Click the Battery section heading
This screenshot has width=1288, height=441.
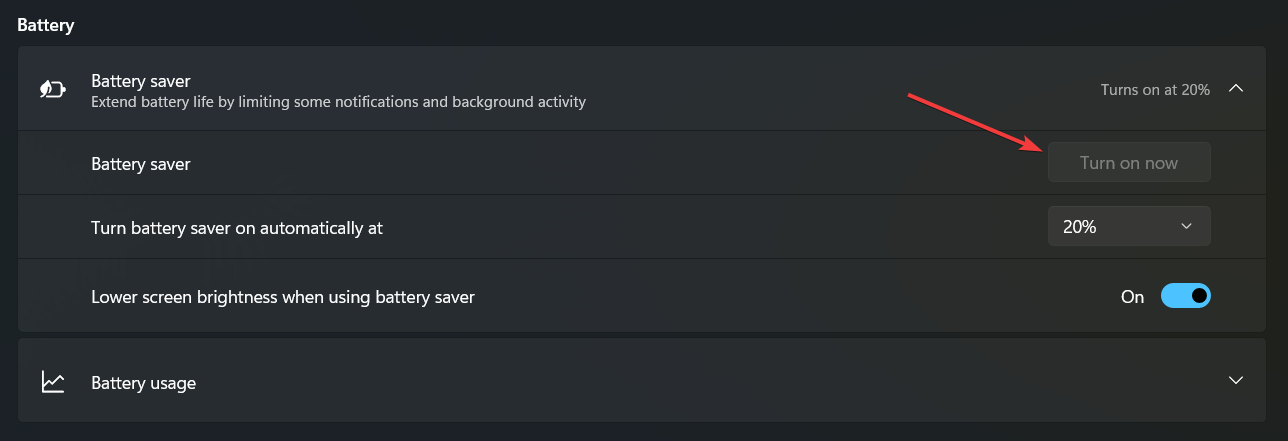46,25
